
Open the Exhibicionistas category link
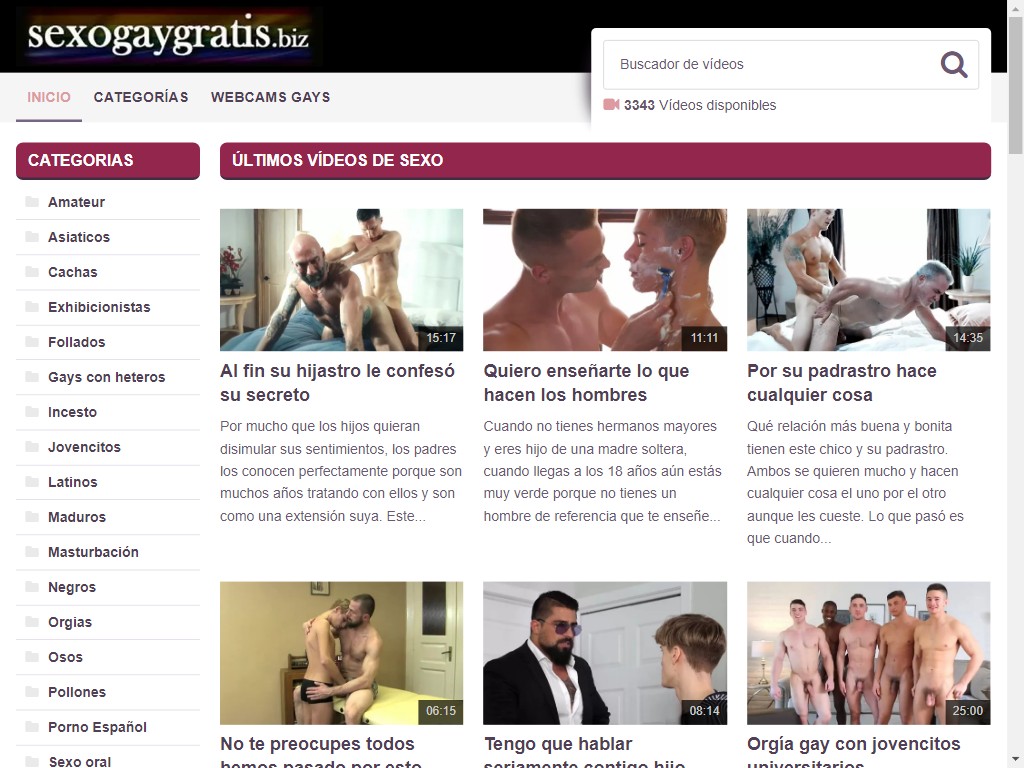(99, 307)
